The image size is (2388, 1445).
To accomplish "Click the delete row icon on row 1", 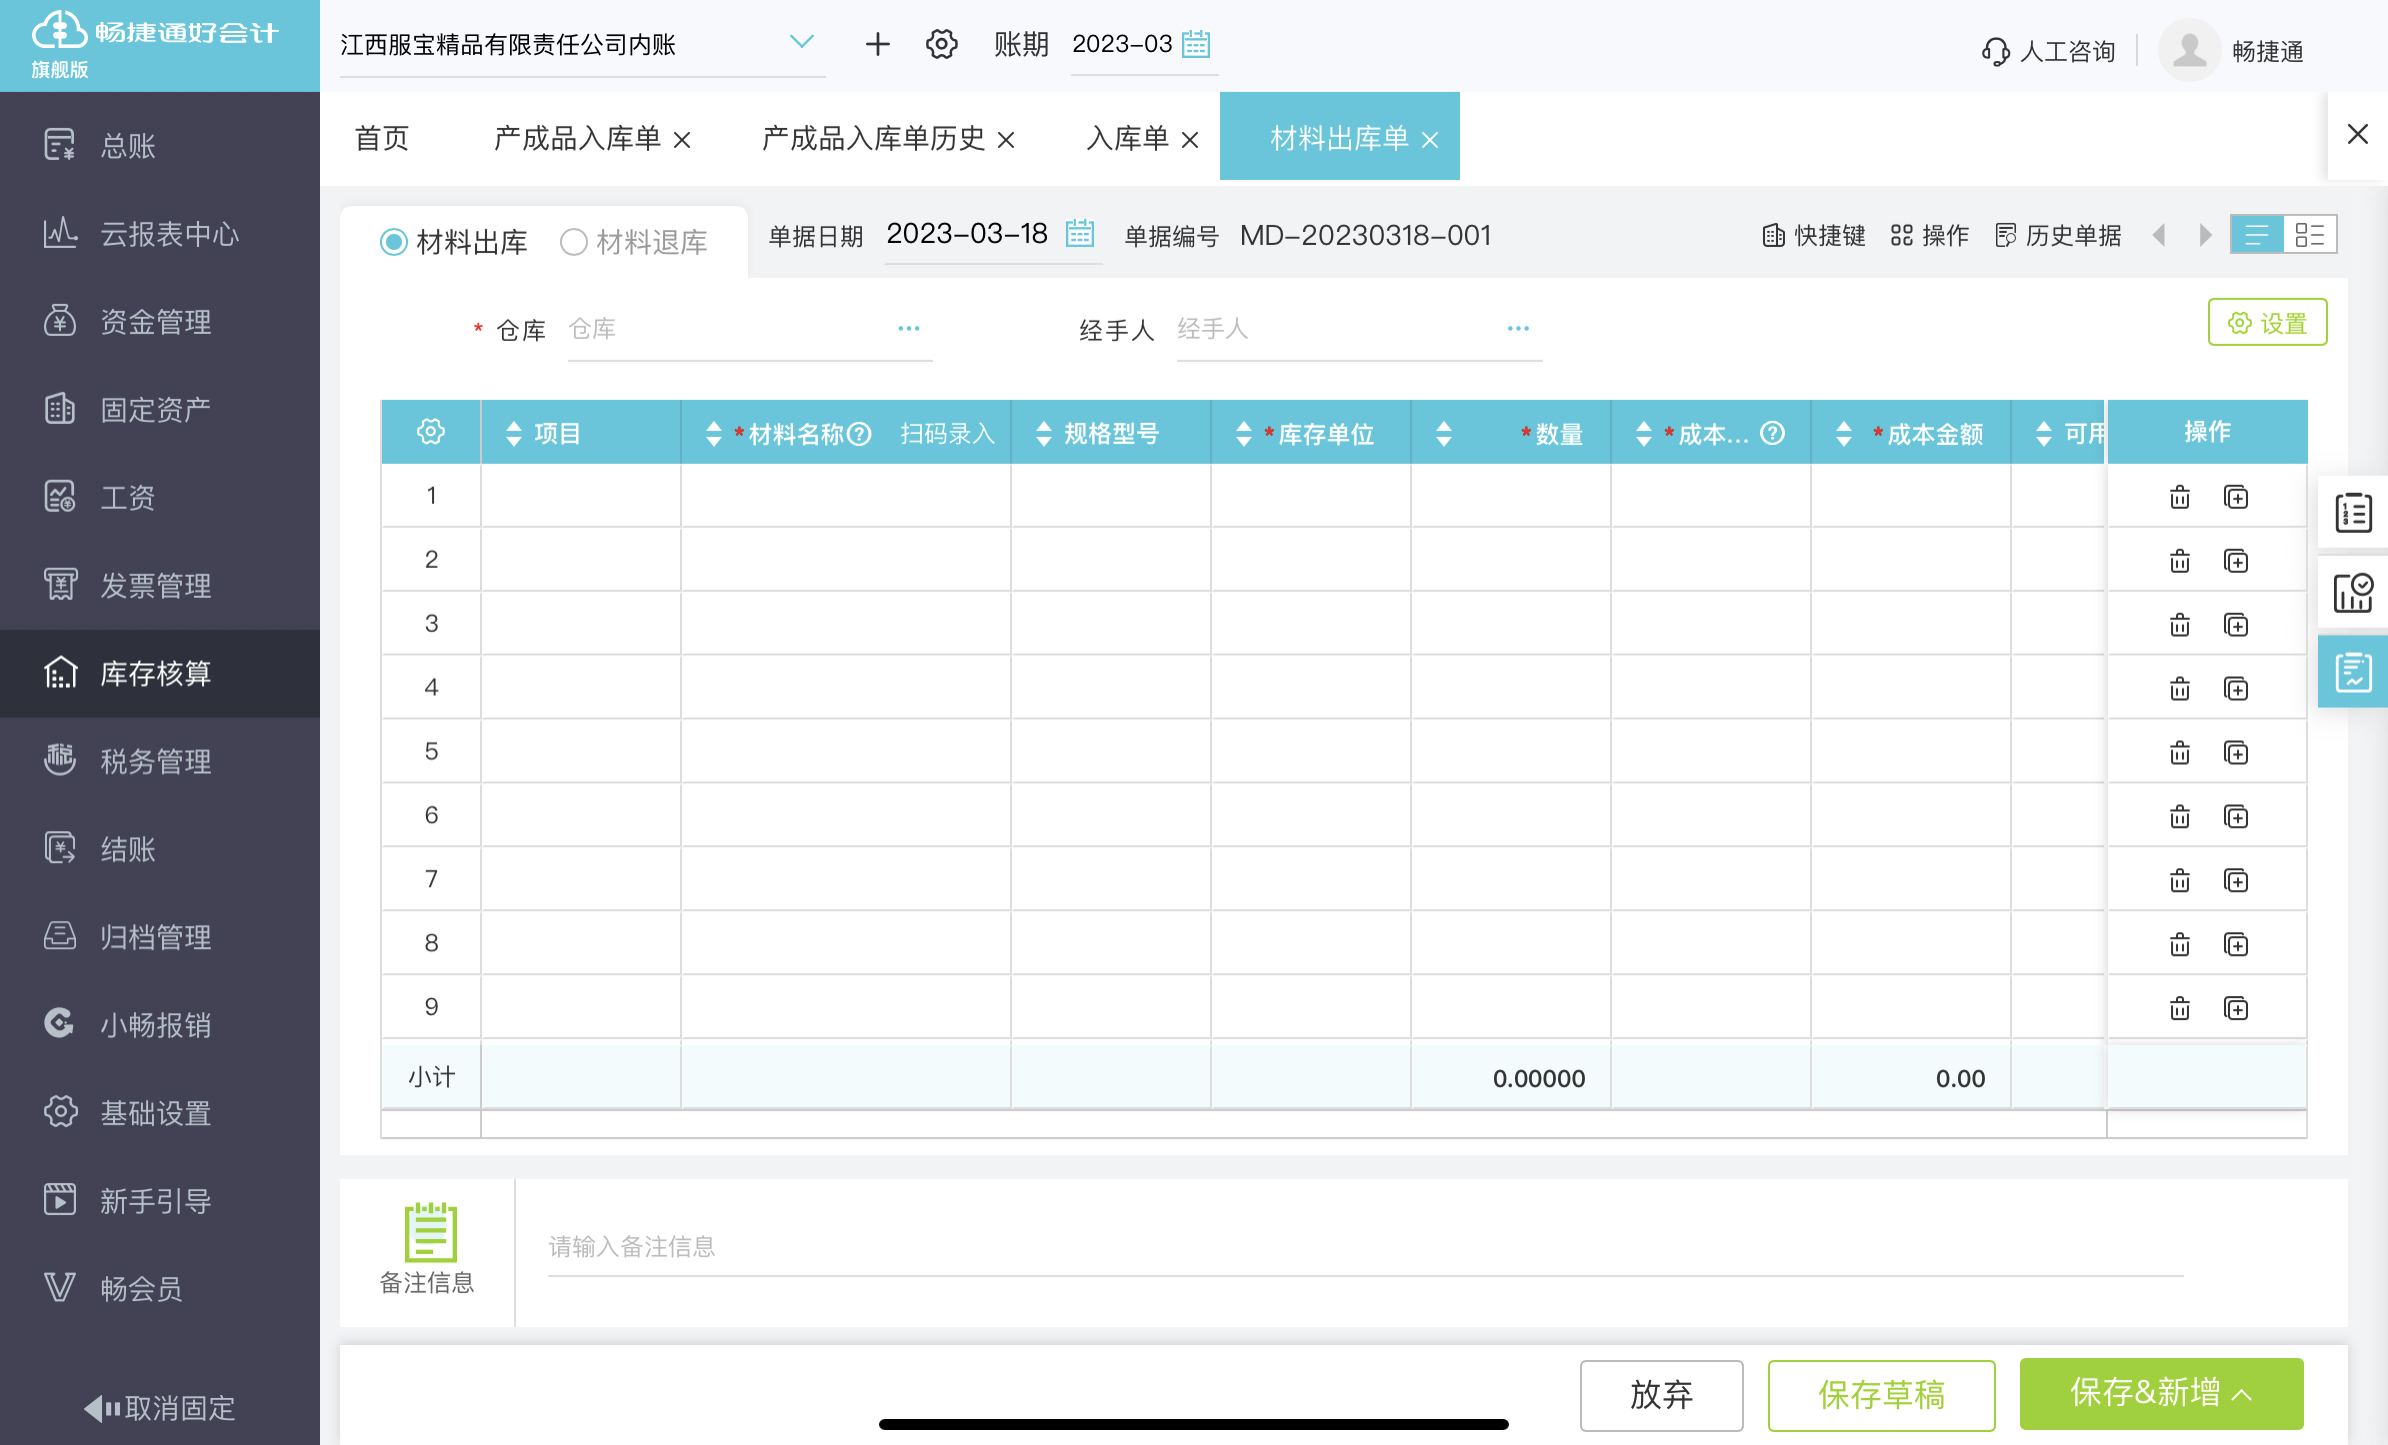I will coord(2180,496).
